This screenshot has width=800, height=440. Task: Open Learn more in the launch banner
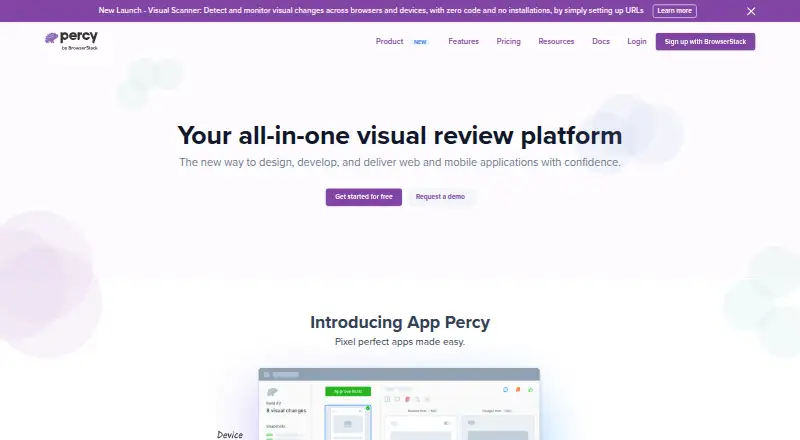point(674,11)
